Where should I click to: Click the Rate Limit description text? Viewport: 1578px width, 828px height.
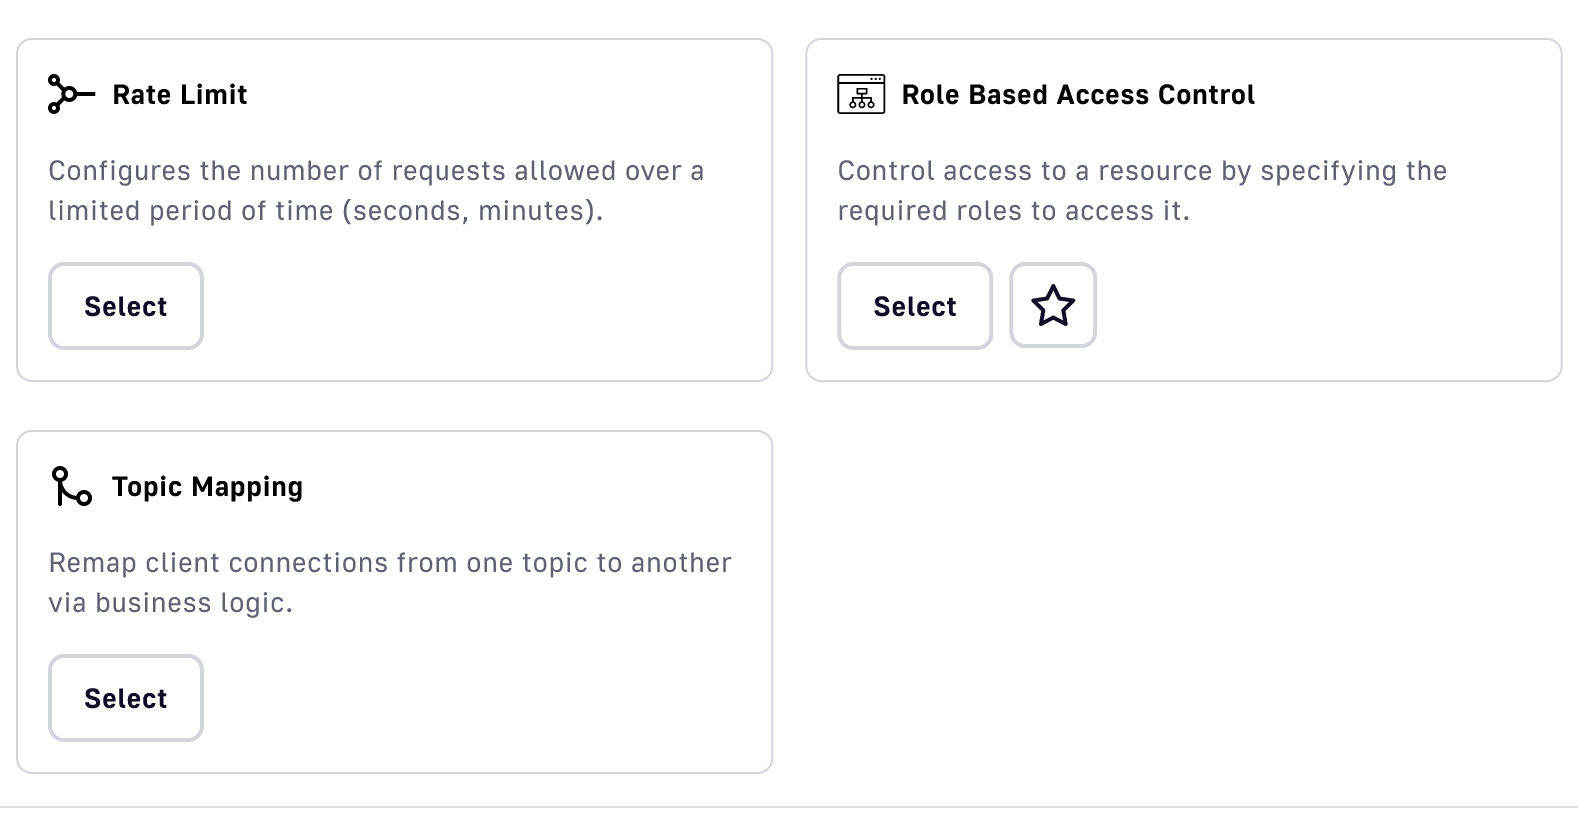[376, 190]
